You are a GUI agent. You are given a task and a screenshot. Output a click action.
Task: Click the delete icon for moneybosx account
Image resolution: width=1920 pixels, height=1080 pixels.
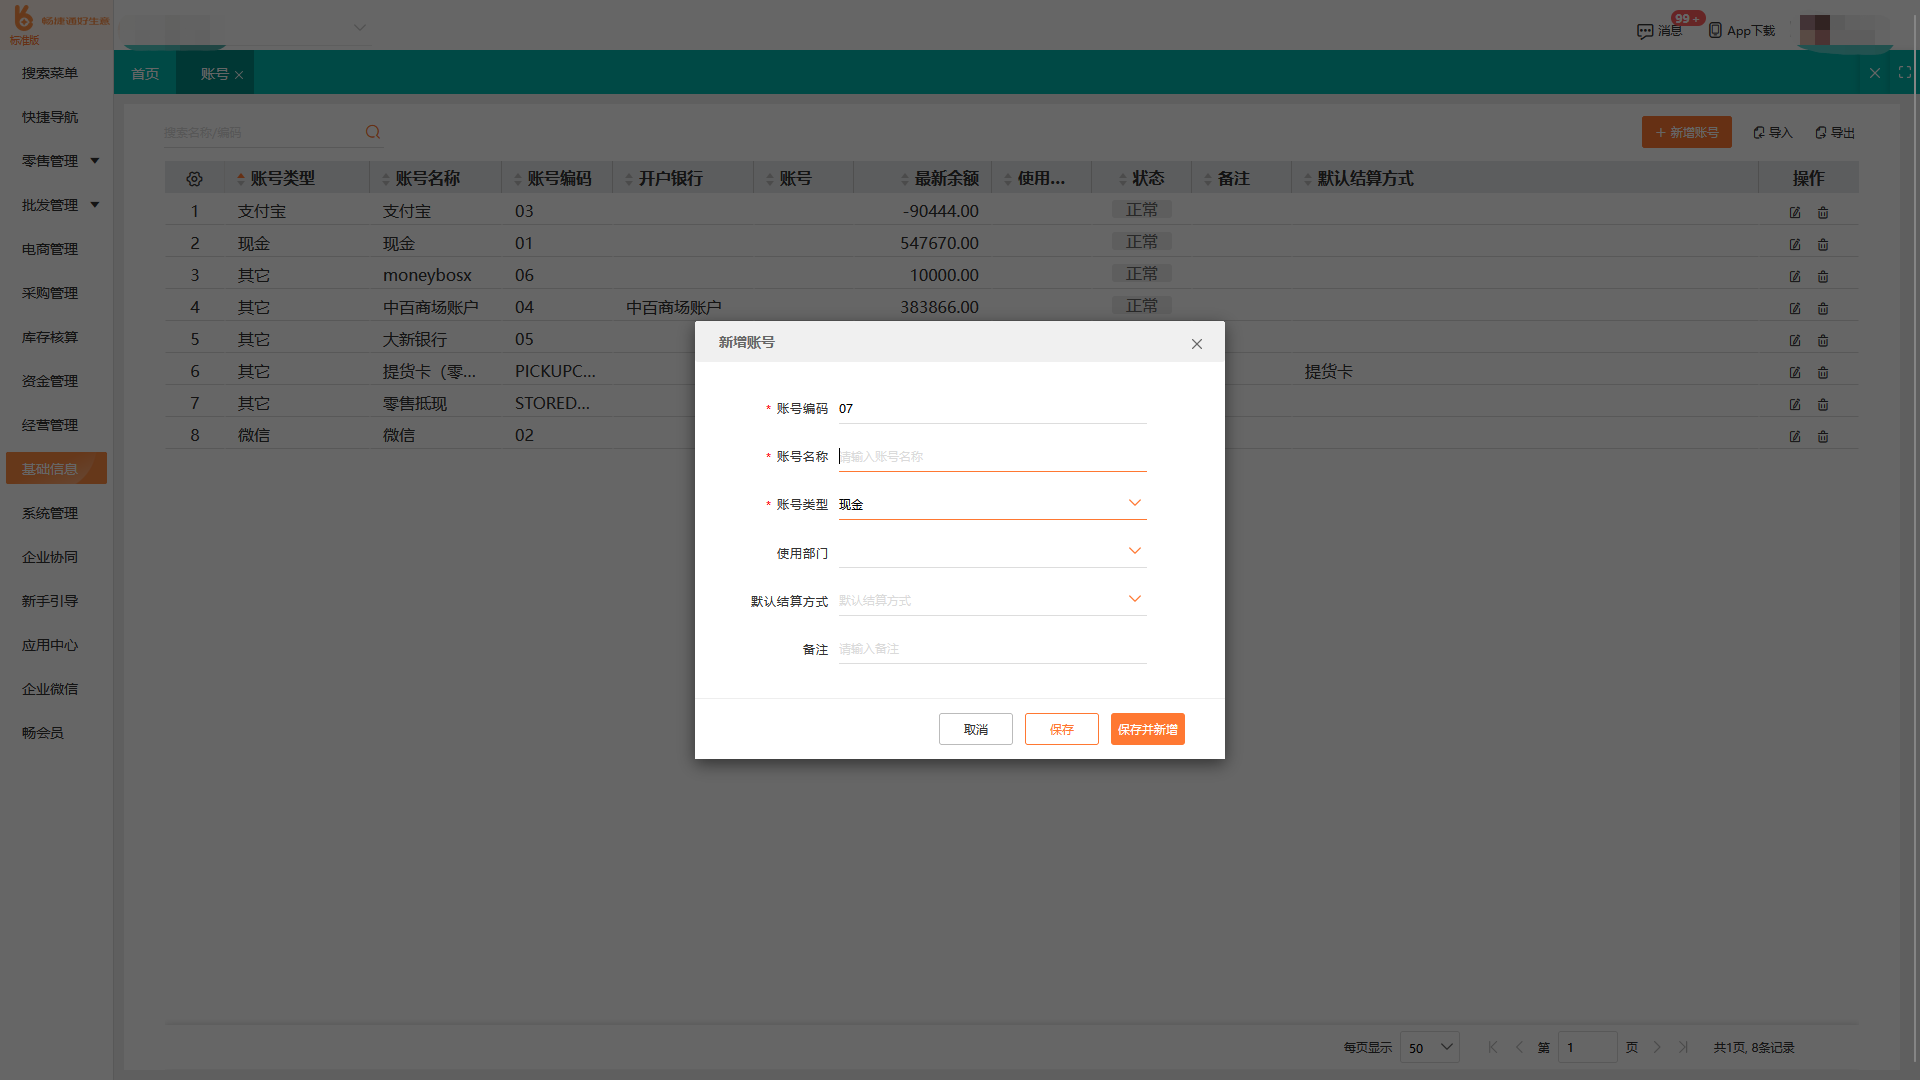(x=1824, y=276)
